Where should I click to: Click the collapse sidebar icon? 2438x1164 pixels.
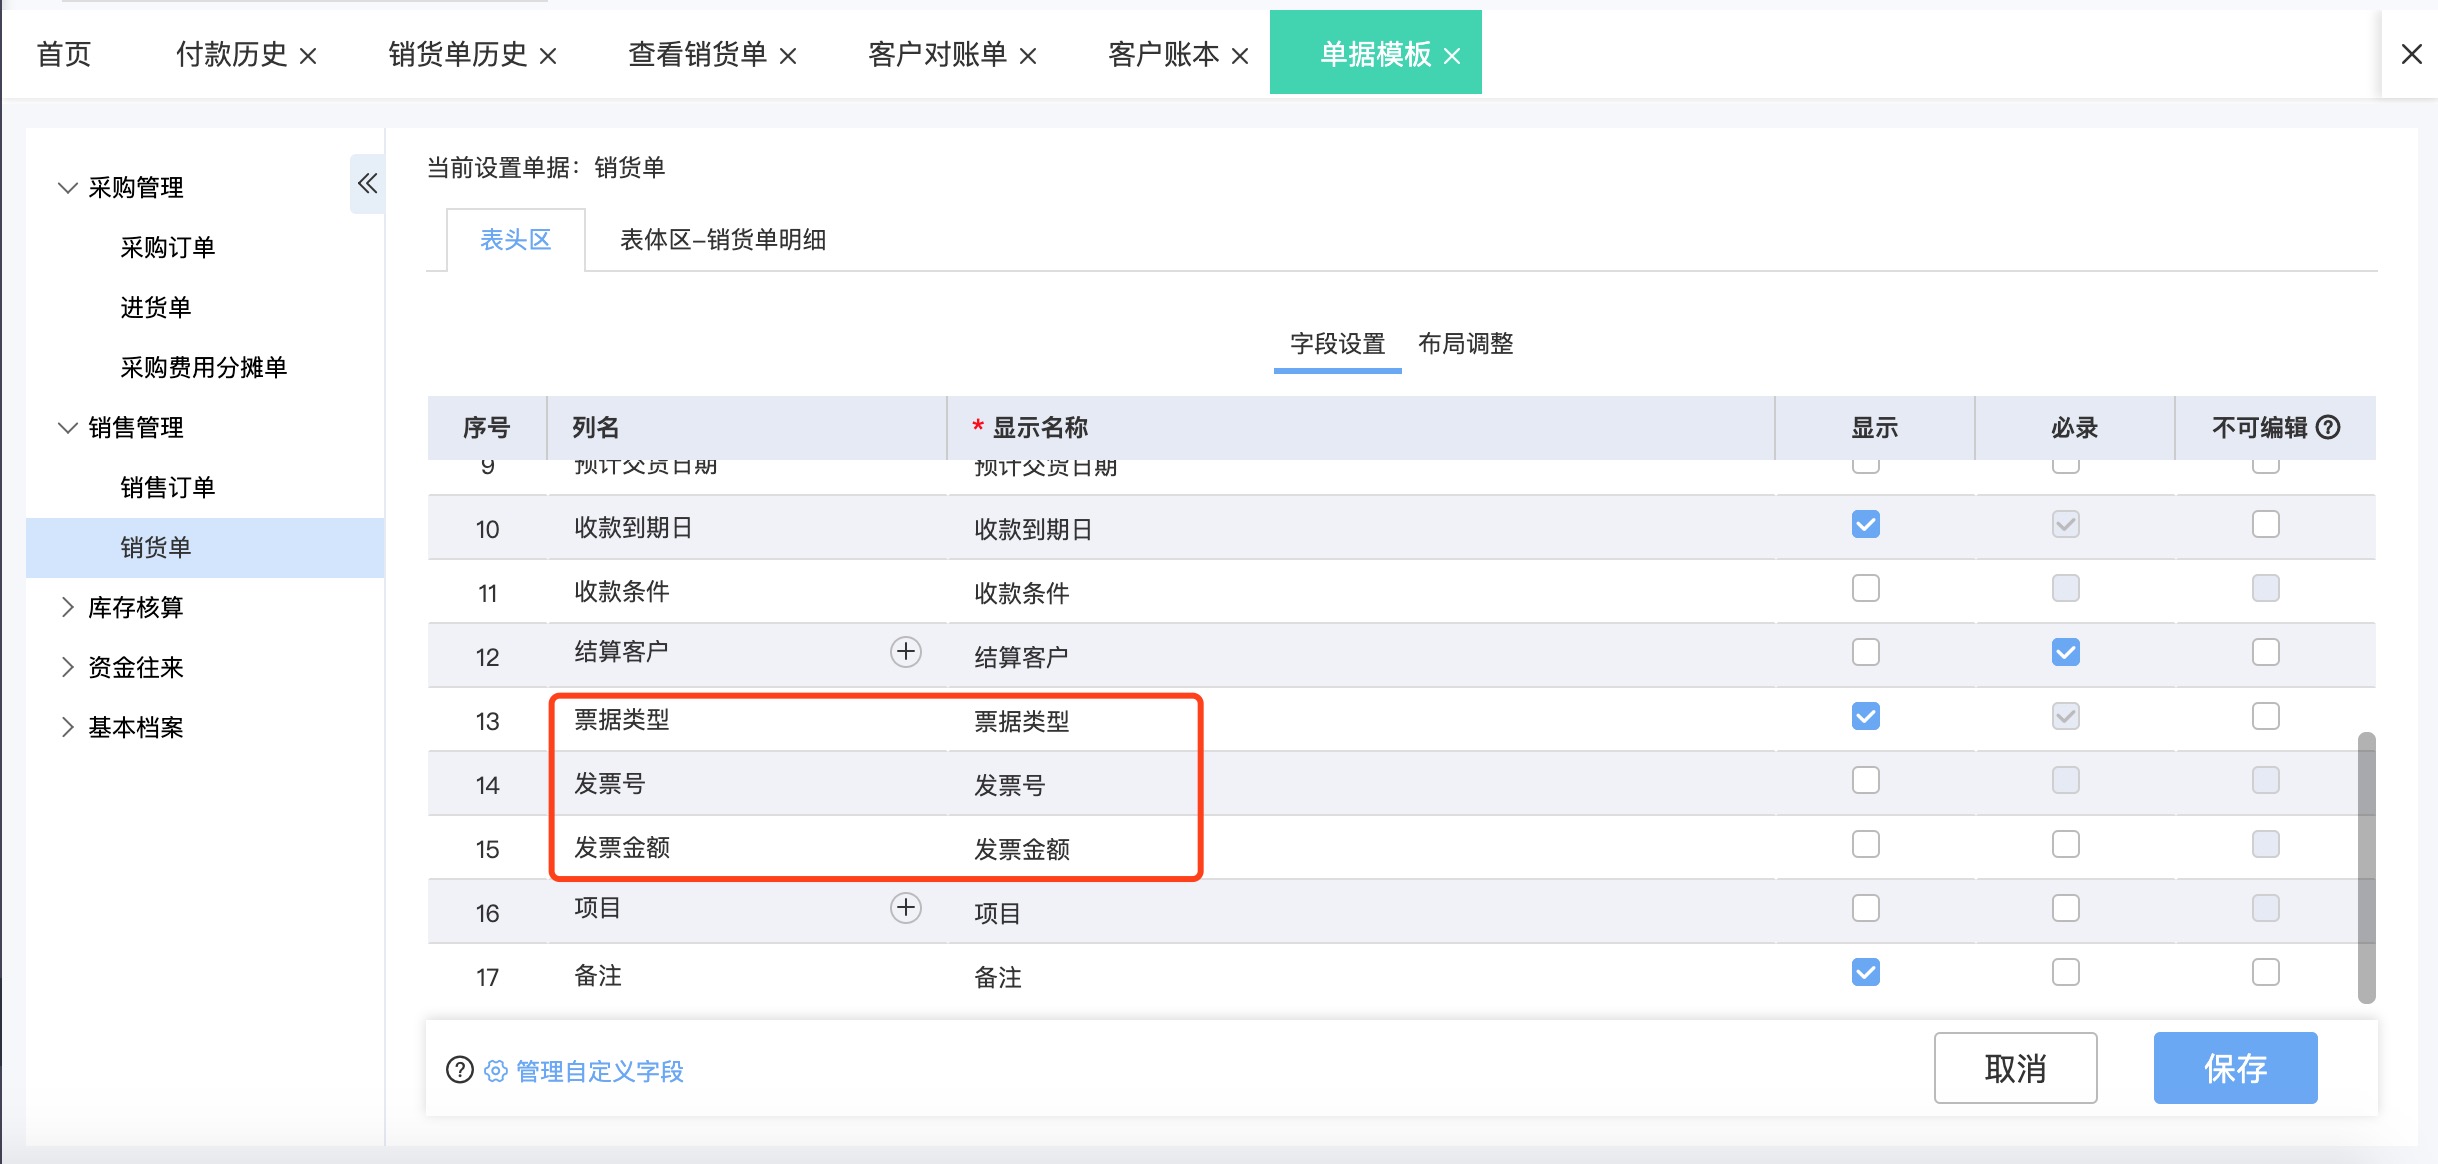365,183
